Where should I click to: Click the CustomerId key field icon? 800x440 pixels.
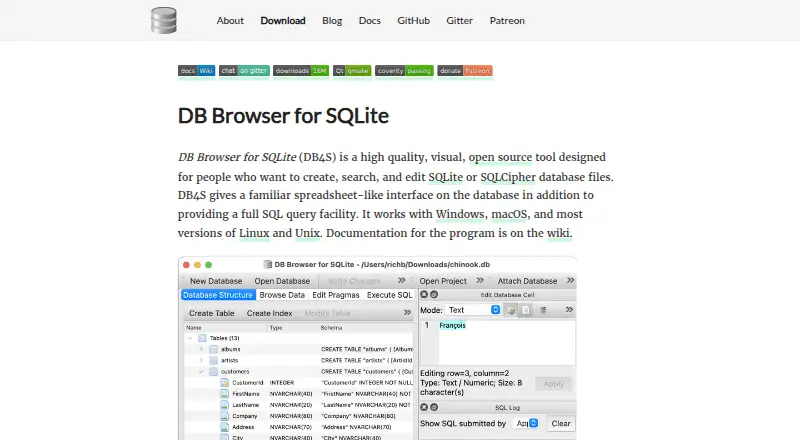[224, 382]
